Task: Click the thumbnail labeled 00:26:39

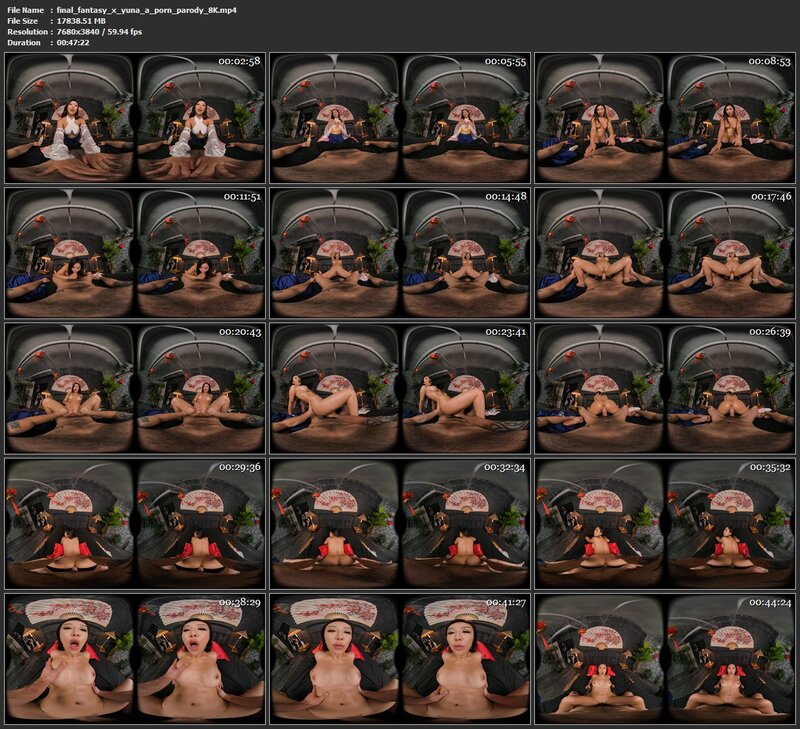Action: 665,388
